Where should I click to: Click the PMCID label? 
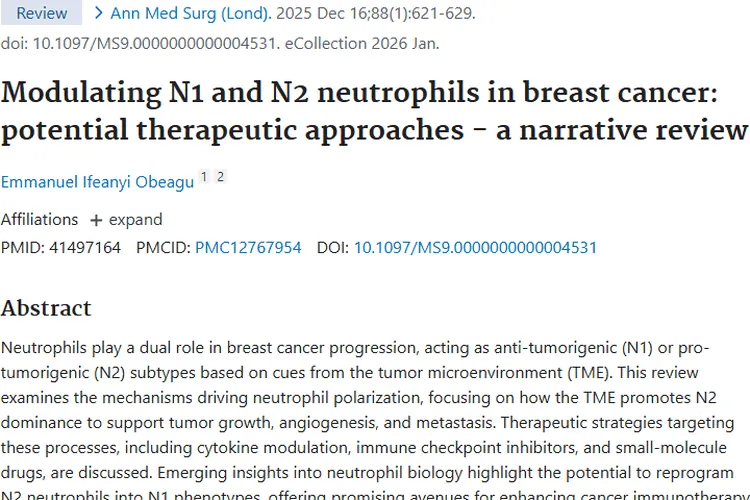pos(163,247)
